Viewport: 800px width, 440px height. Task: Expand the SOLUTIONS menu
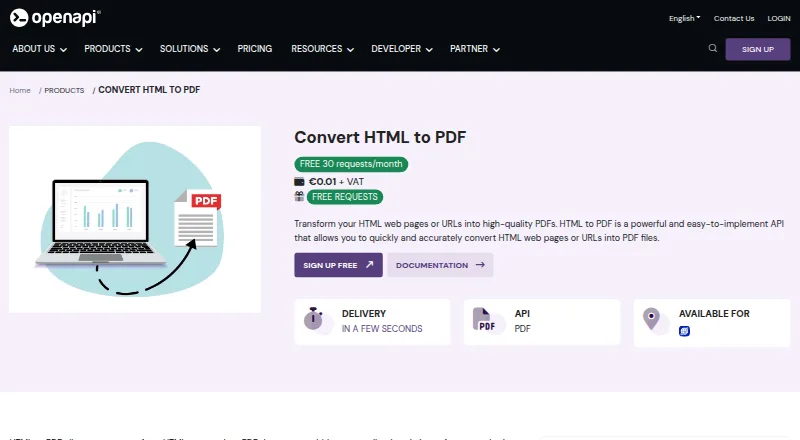190,49
